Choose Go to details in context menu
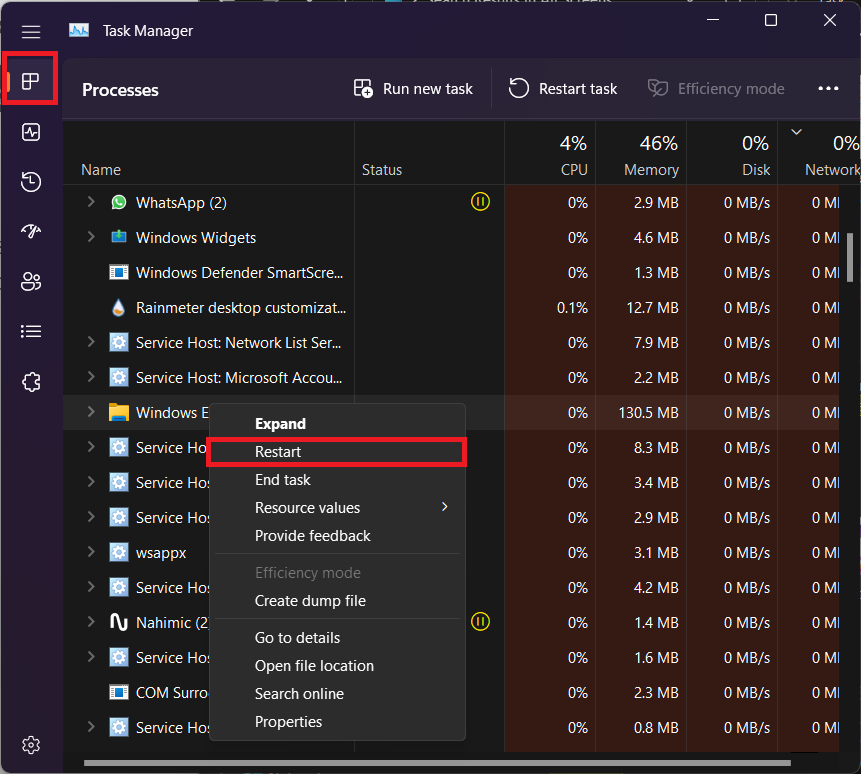The height and width of the screenshot is (774, 861). coord(337,638)
